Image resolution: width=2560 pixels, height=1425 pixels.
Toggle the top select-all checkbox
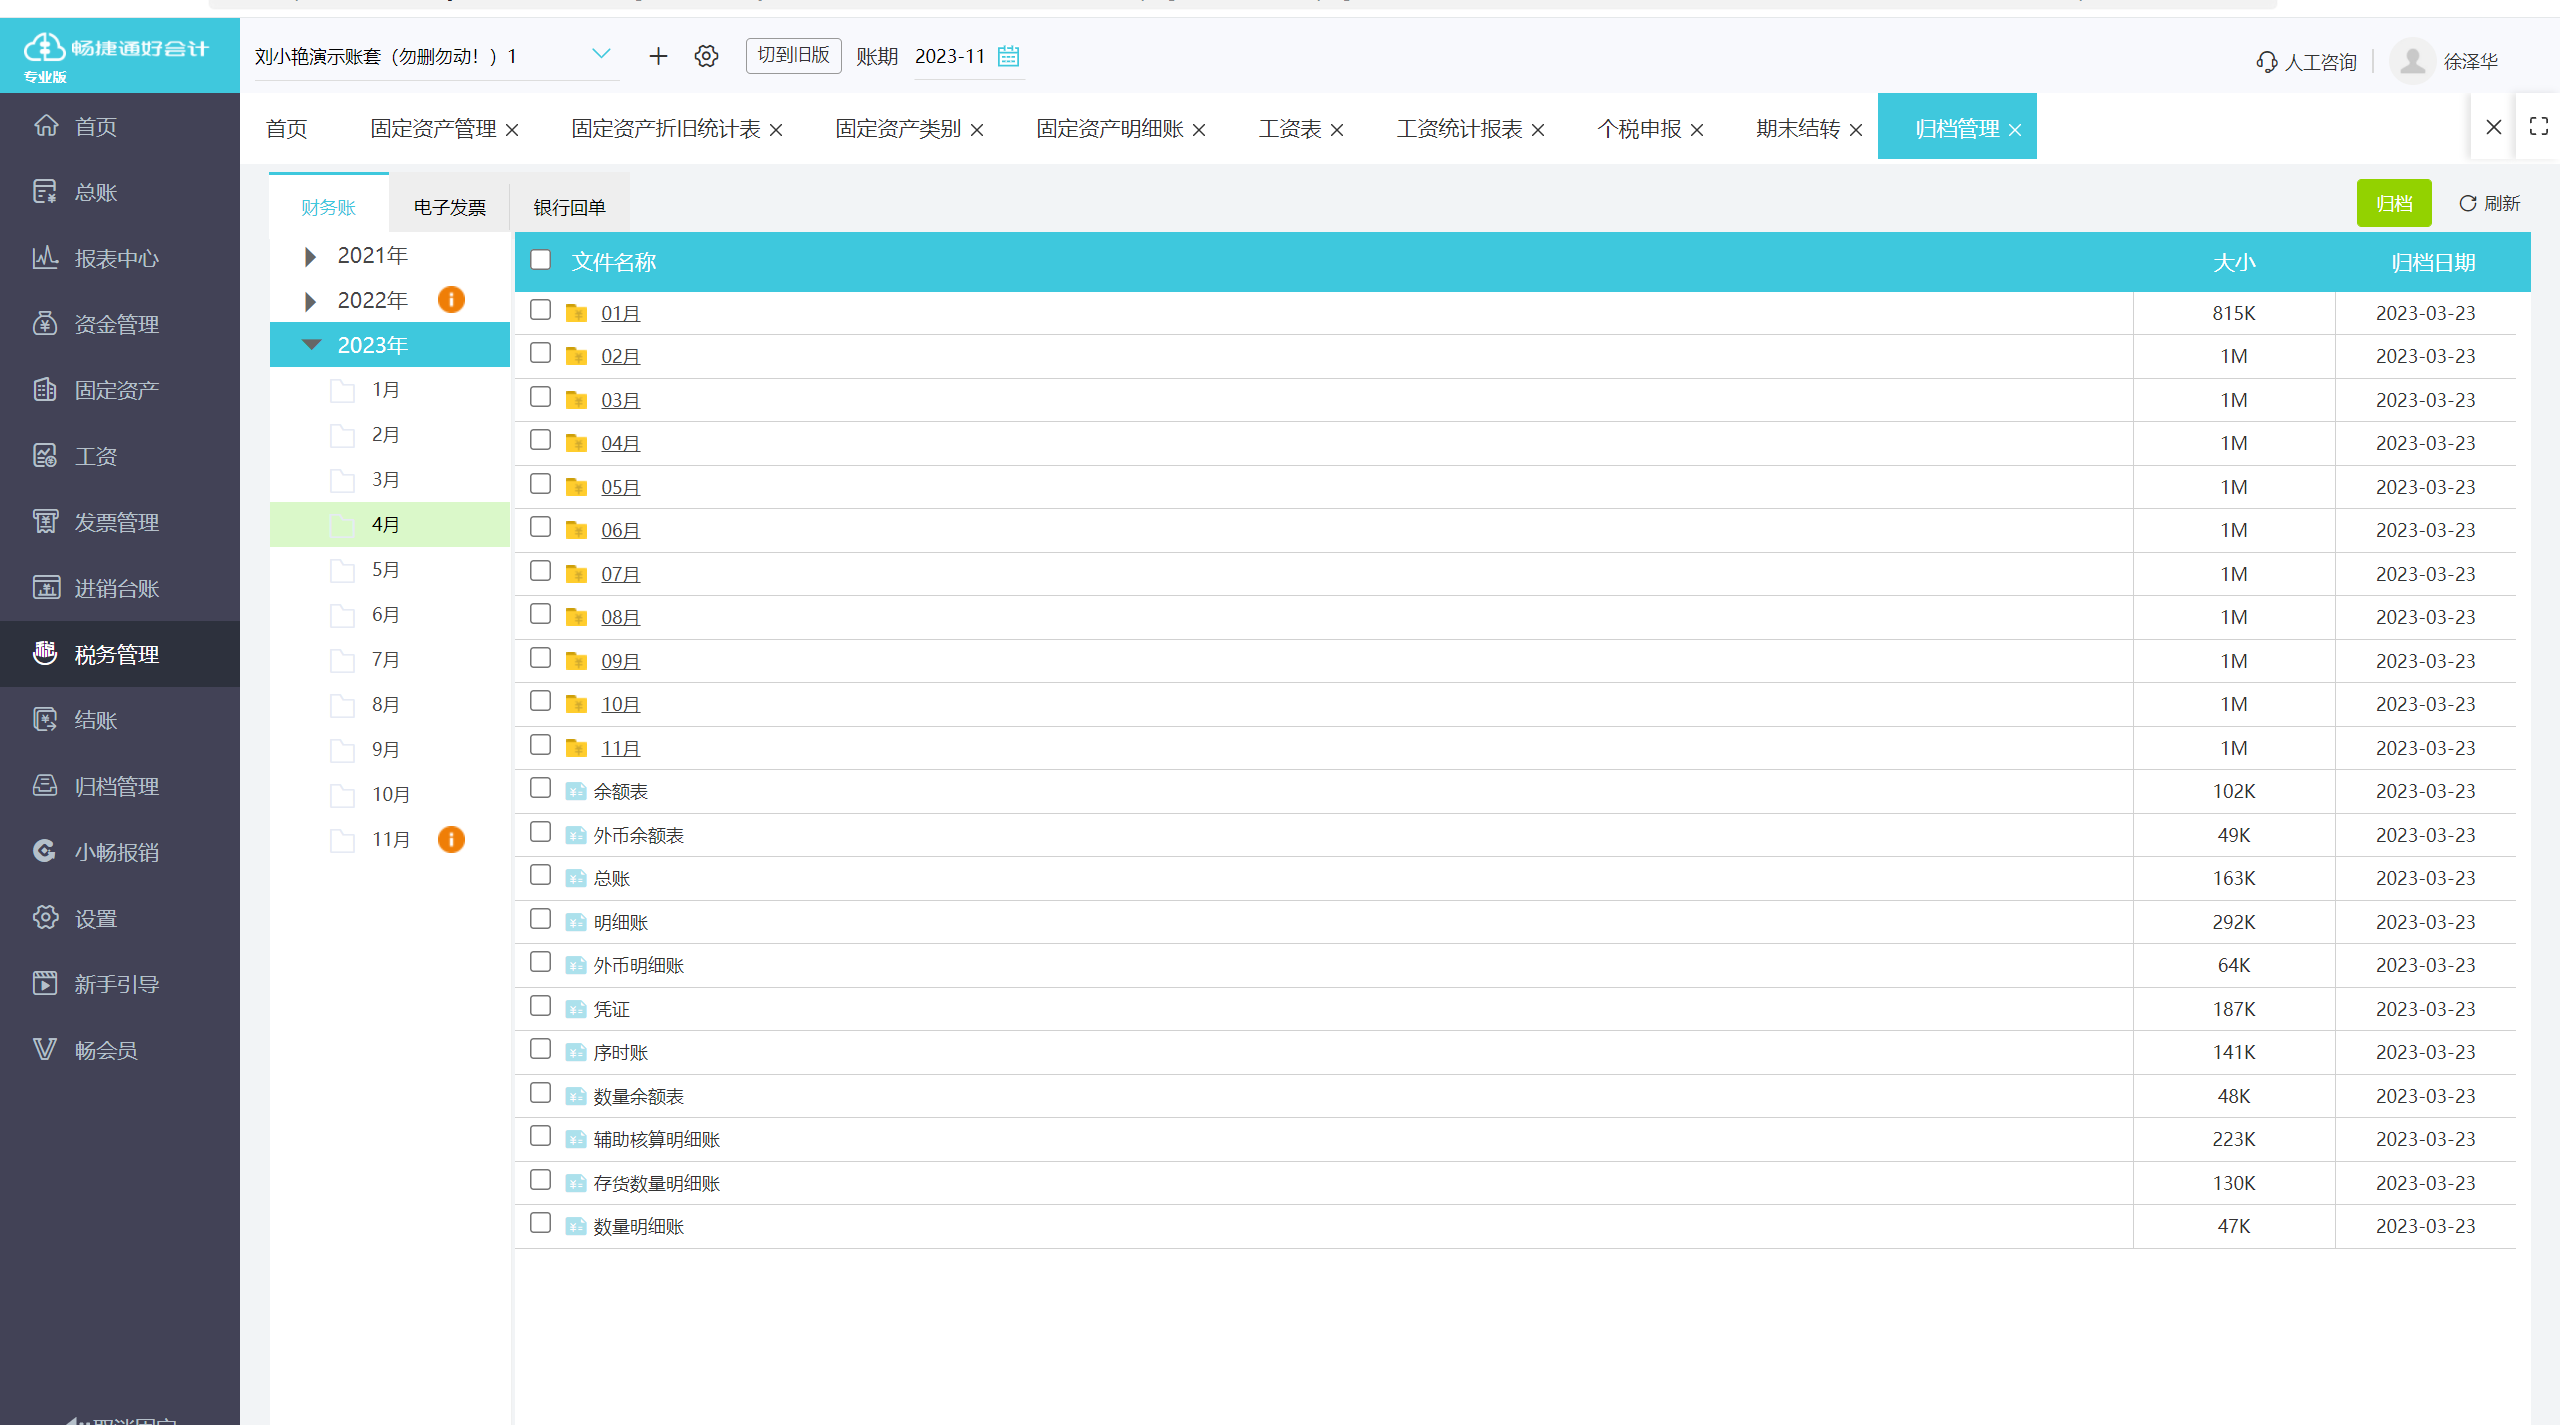tap(539, 260)
